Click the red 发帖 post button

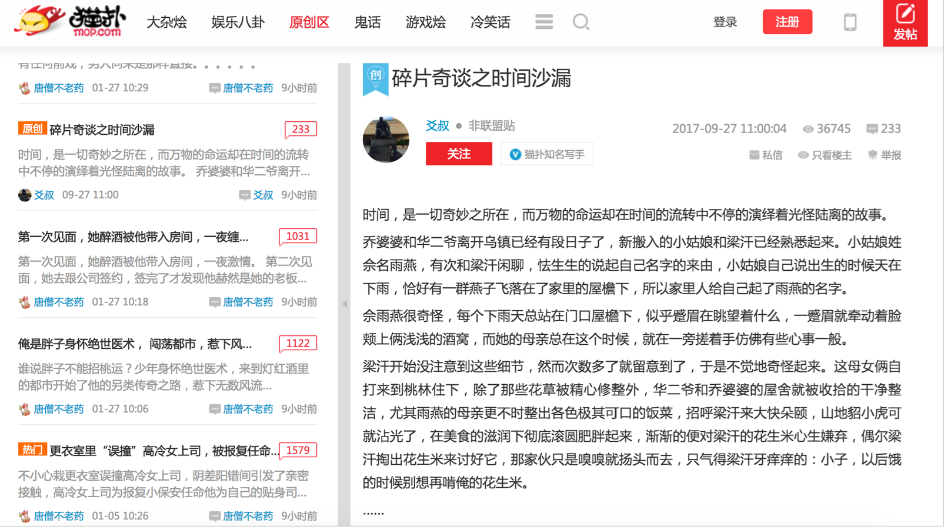905,22
